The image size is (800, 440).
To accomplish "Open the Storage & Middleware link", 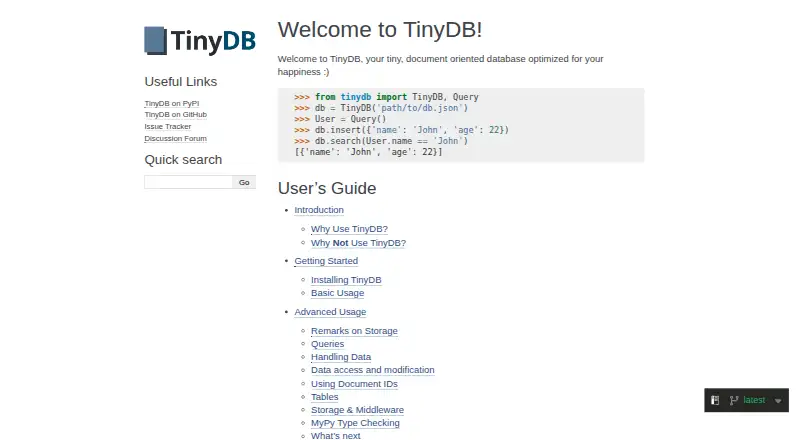I will pos(357,410).
